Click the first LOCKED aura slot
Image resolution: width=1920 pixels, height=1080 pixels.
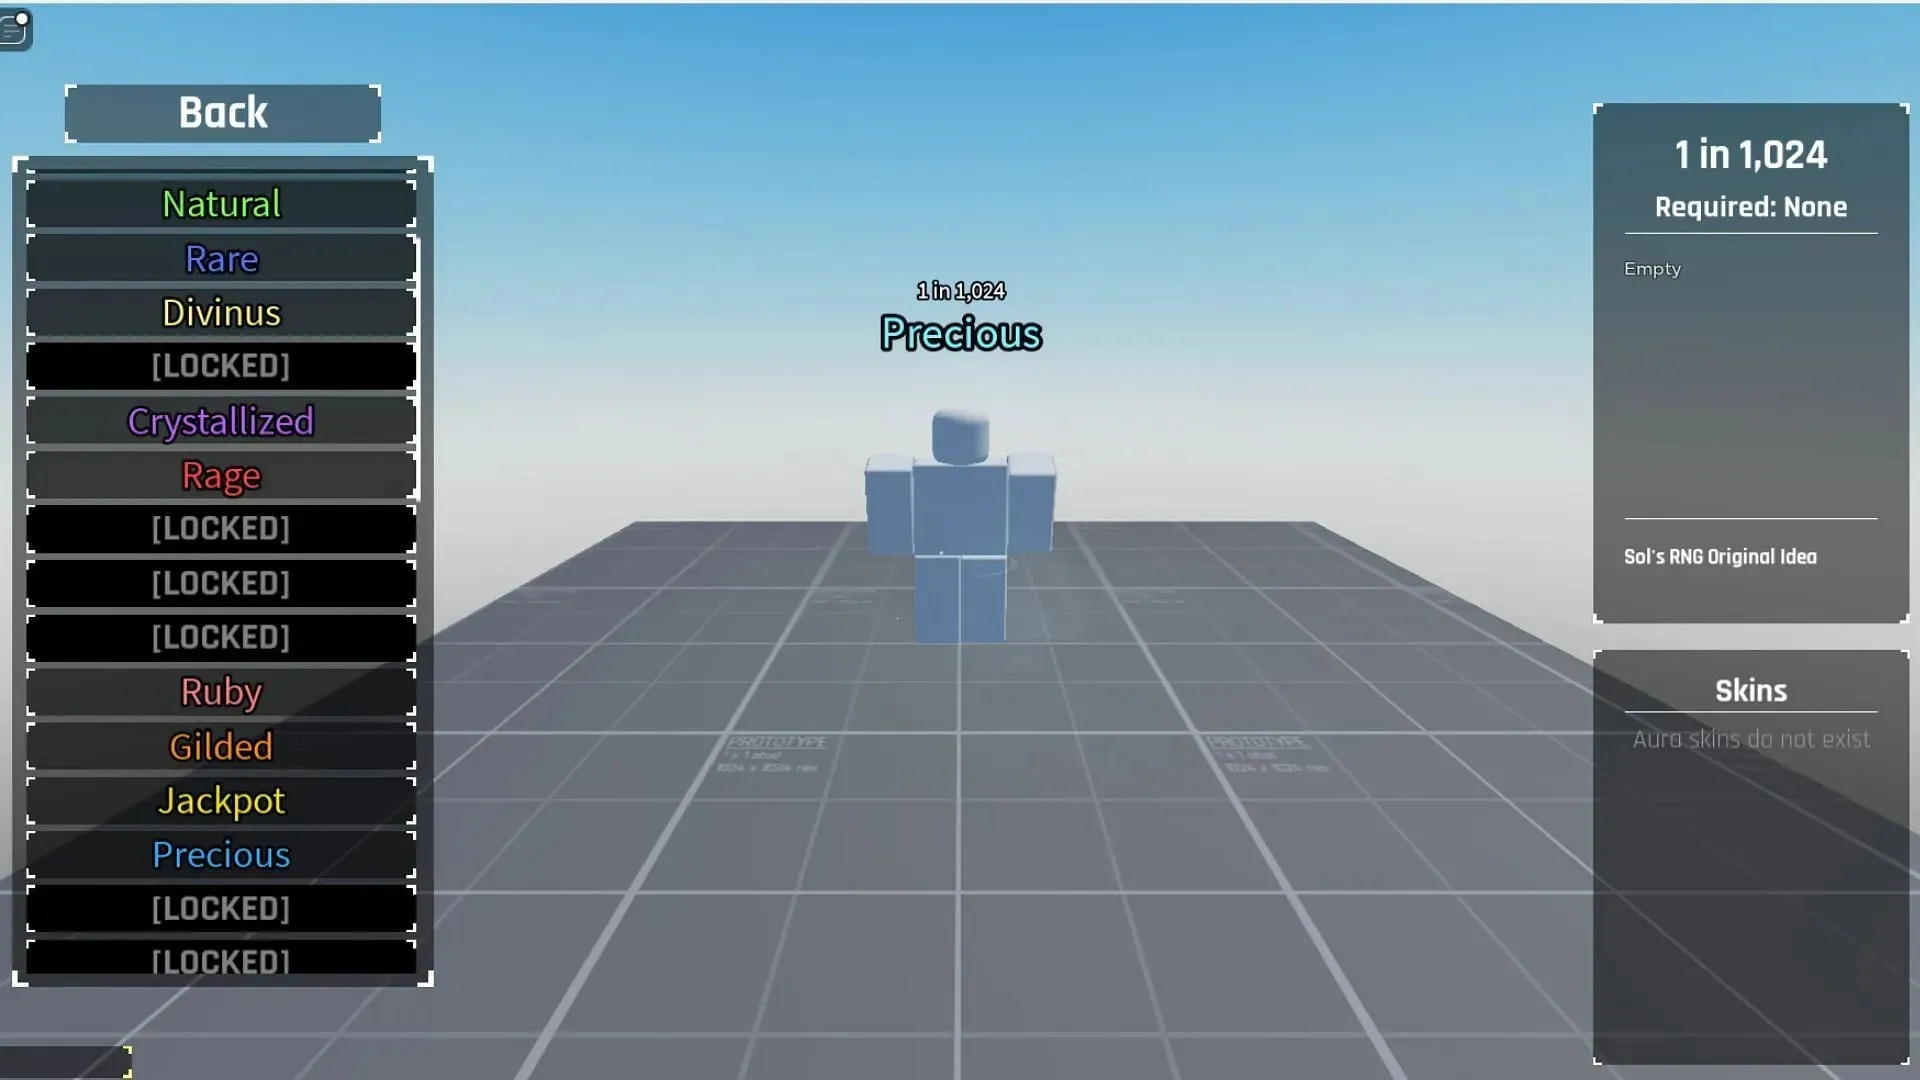[x=220, y=365]
